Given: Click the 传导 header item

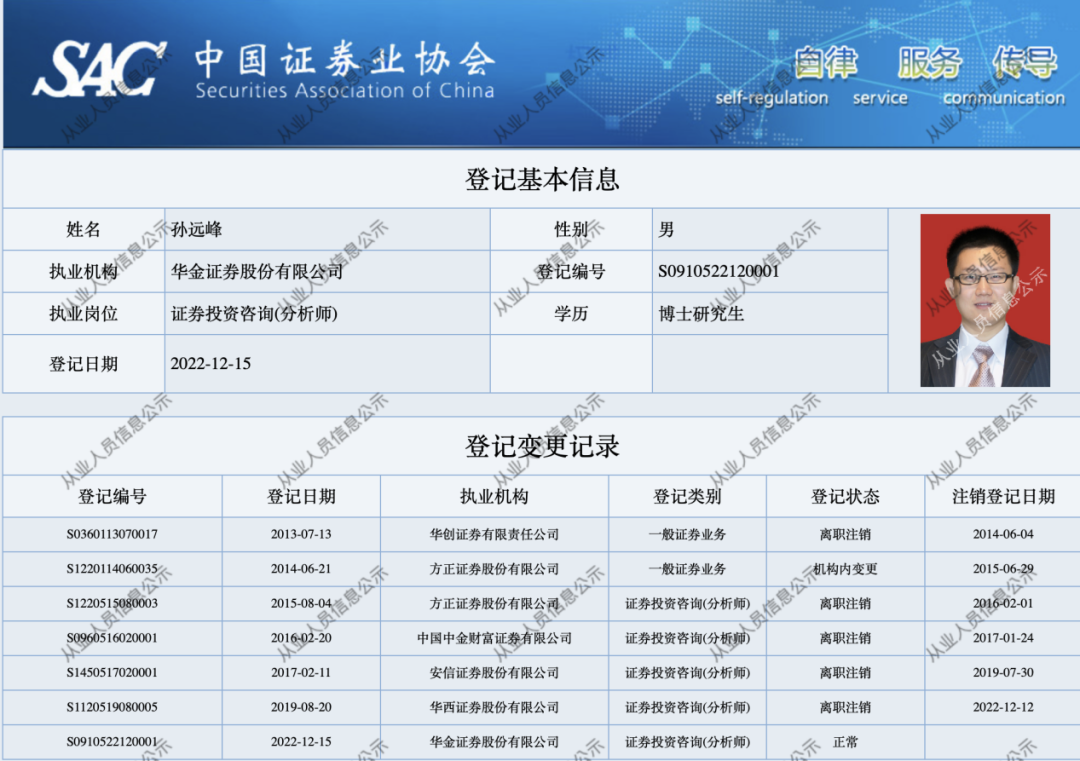Looking at the screenshot, I should 1023,63.
